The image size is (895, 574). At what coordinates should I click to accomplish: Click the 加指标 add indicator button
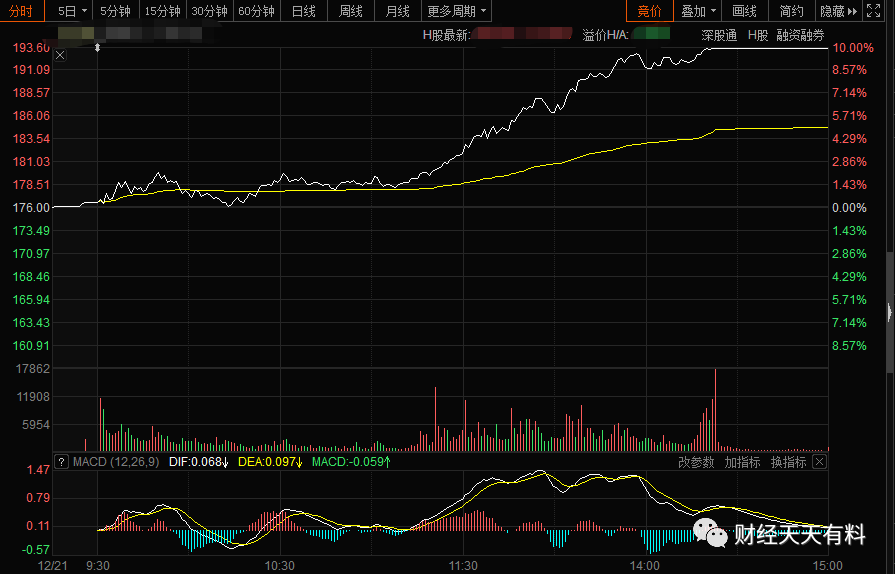coord(742,462)
